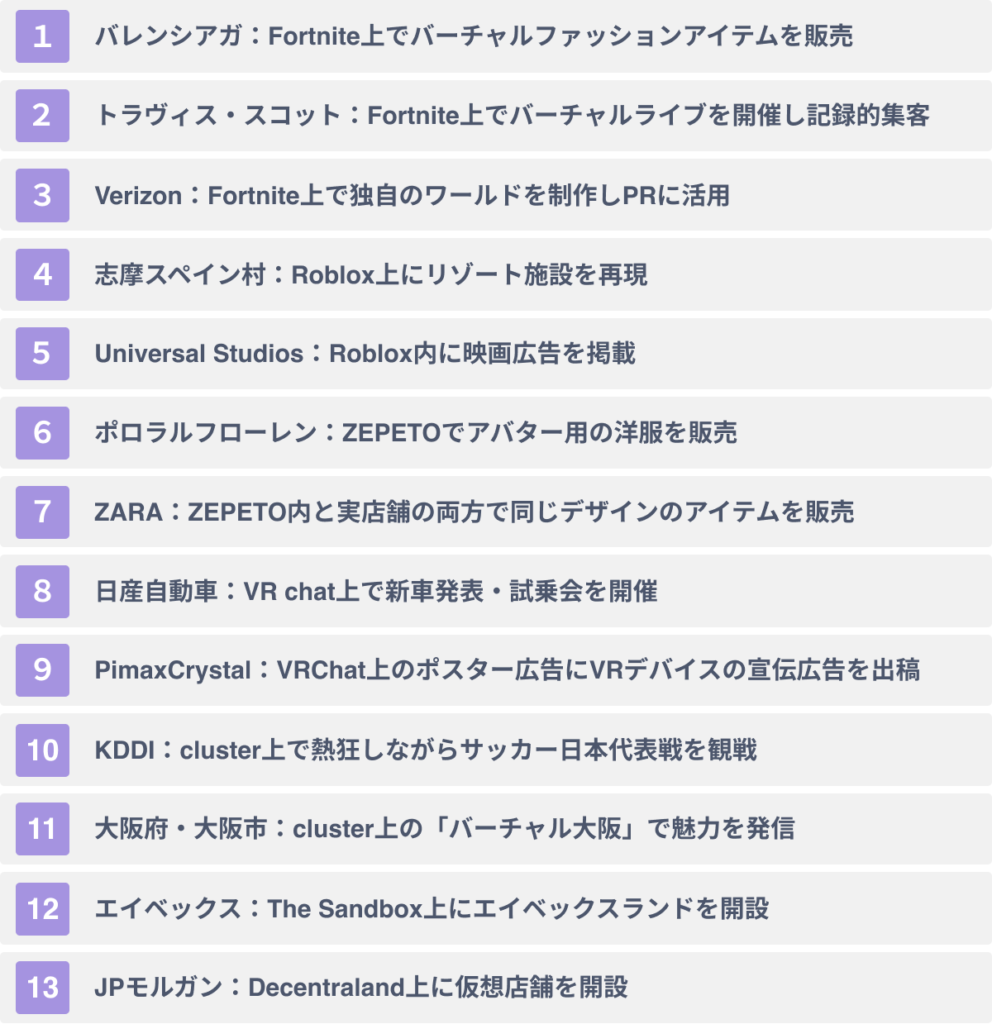Screen dimensions: 992x1024
Task: Click the number 2 badge
Action: pyautogui.click(x=42, y=116)
